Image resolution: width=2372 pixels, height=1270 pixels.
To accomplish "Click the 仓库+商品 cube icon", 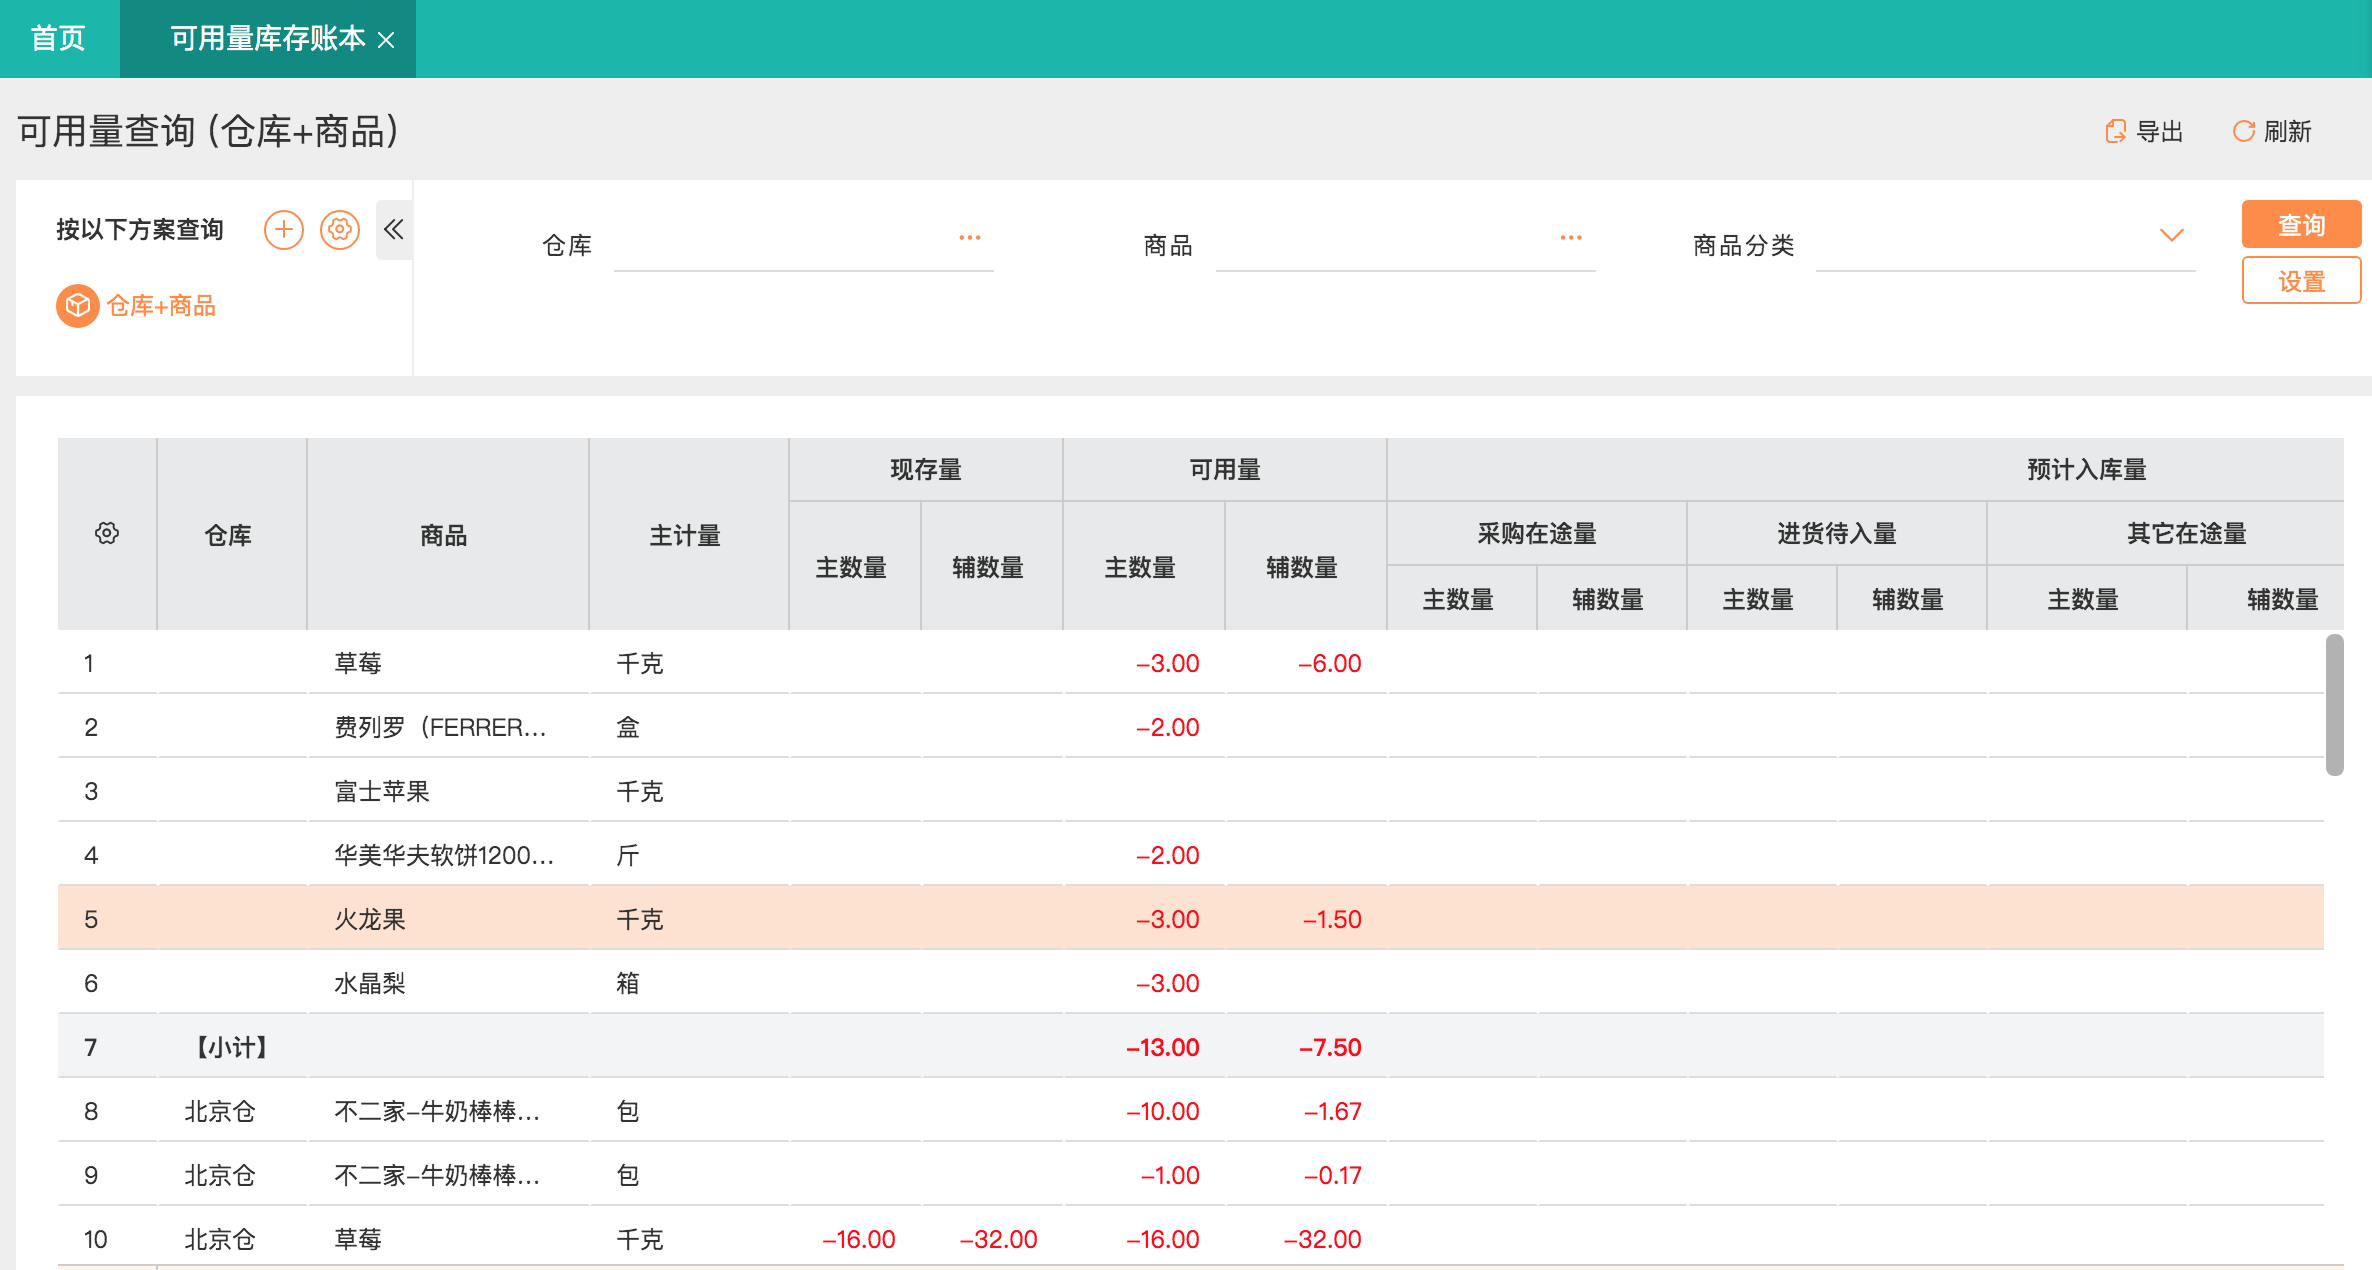I will 75,306.
